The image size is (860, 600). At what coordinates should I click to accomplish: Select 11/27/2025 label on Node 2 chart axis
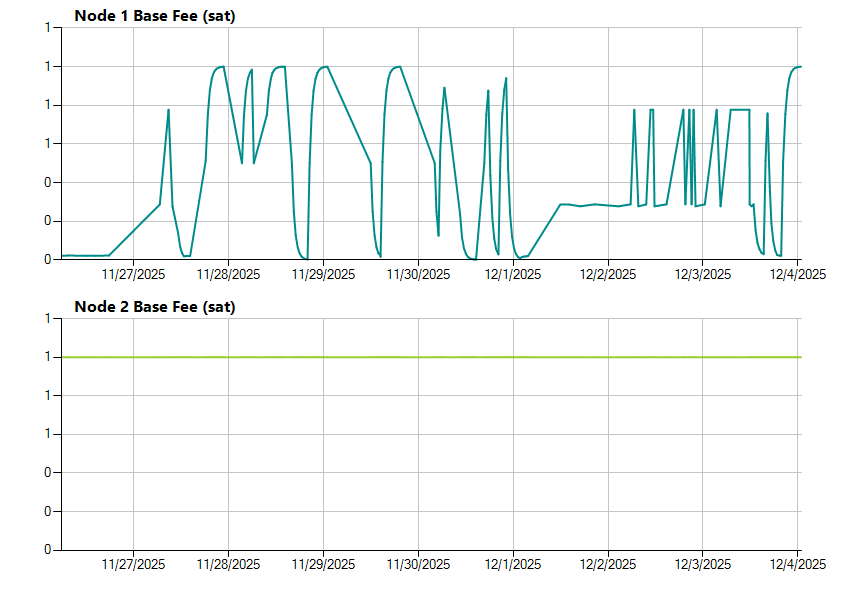point(134,565)
